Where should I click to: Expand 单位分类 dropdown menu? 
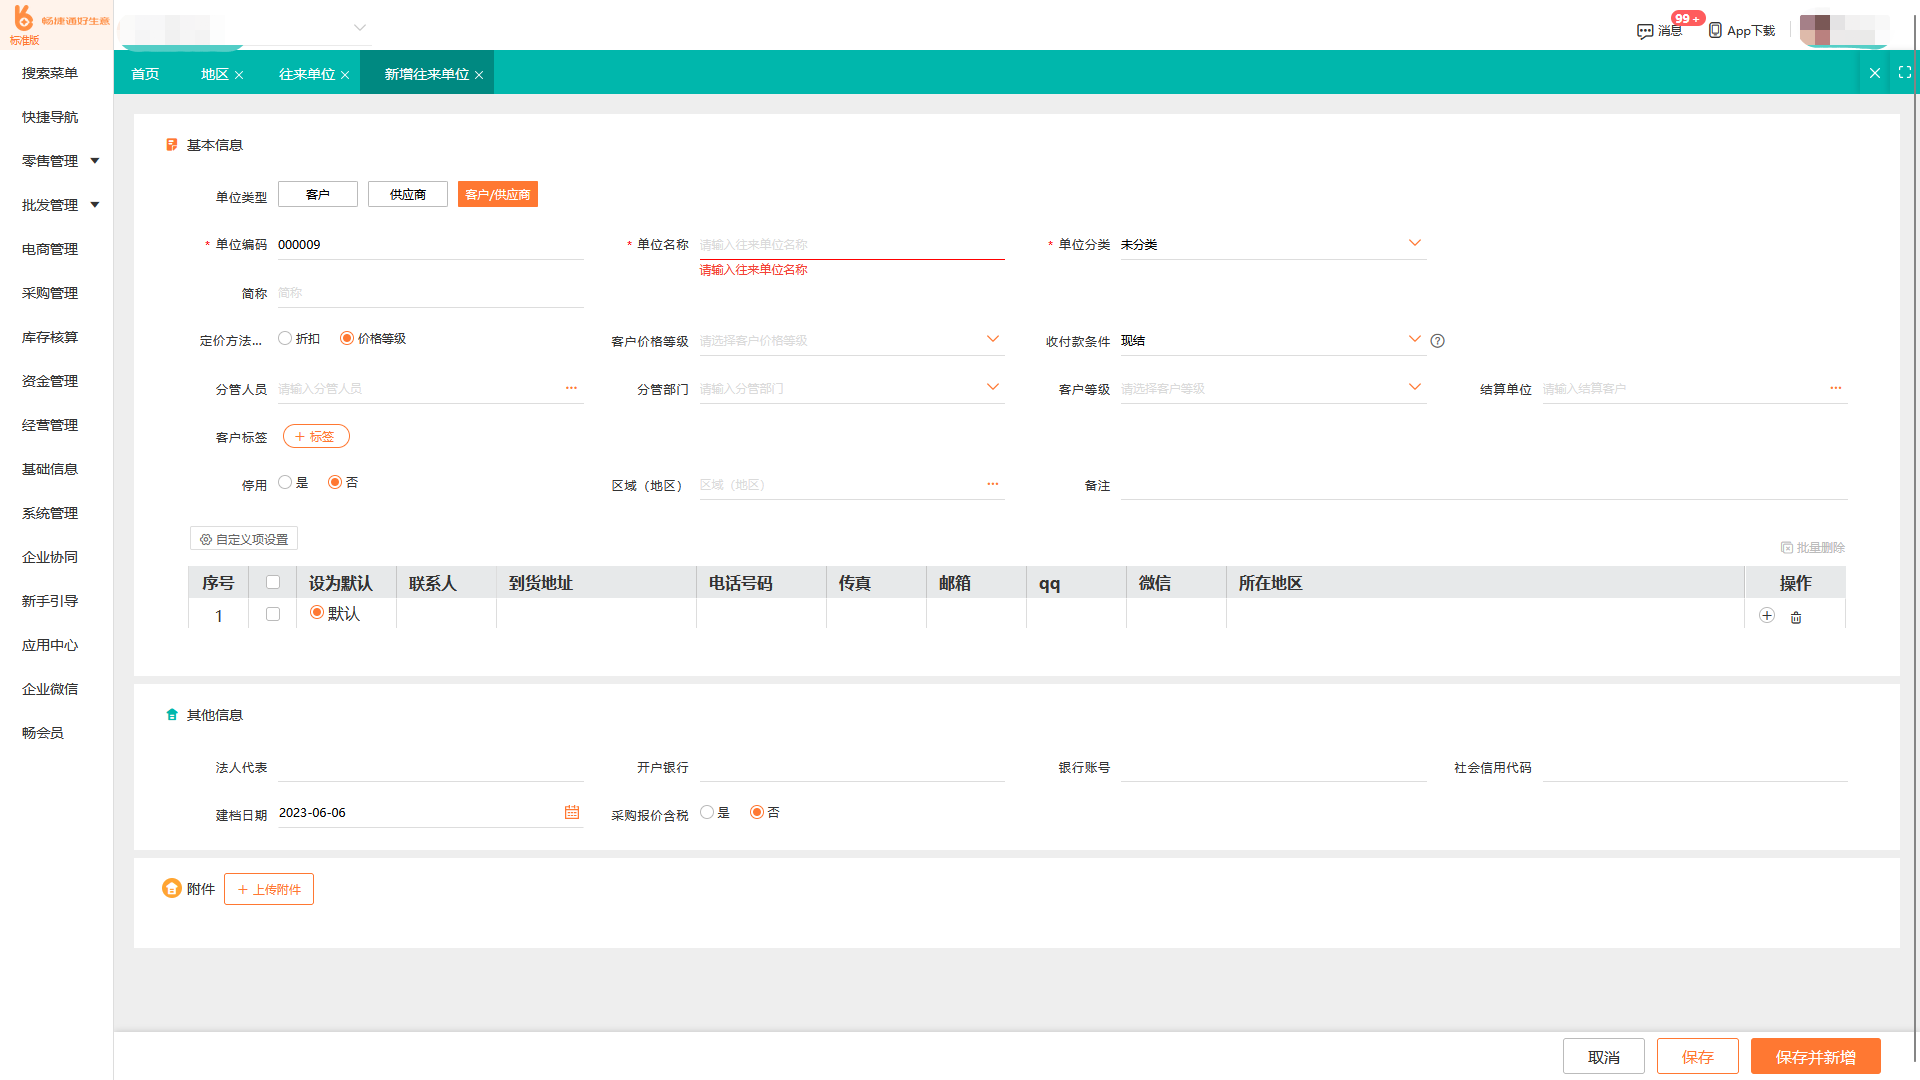1415,243
